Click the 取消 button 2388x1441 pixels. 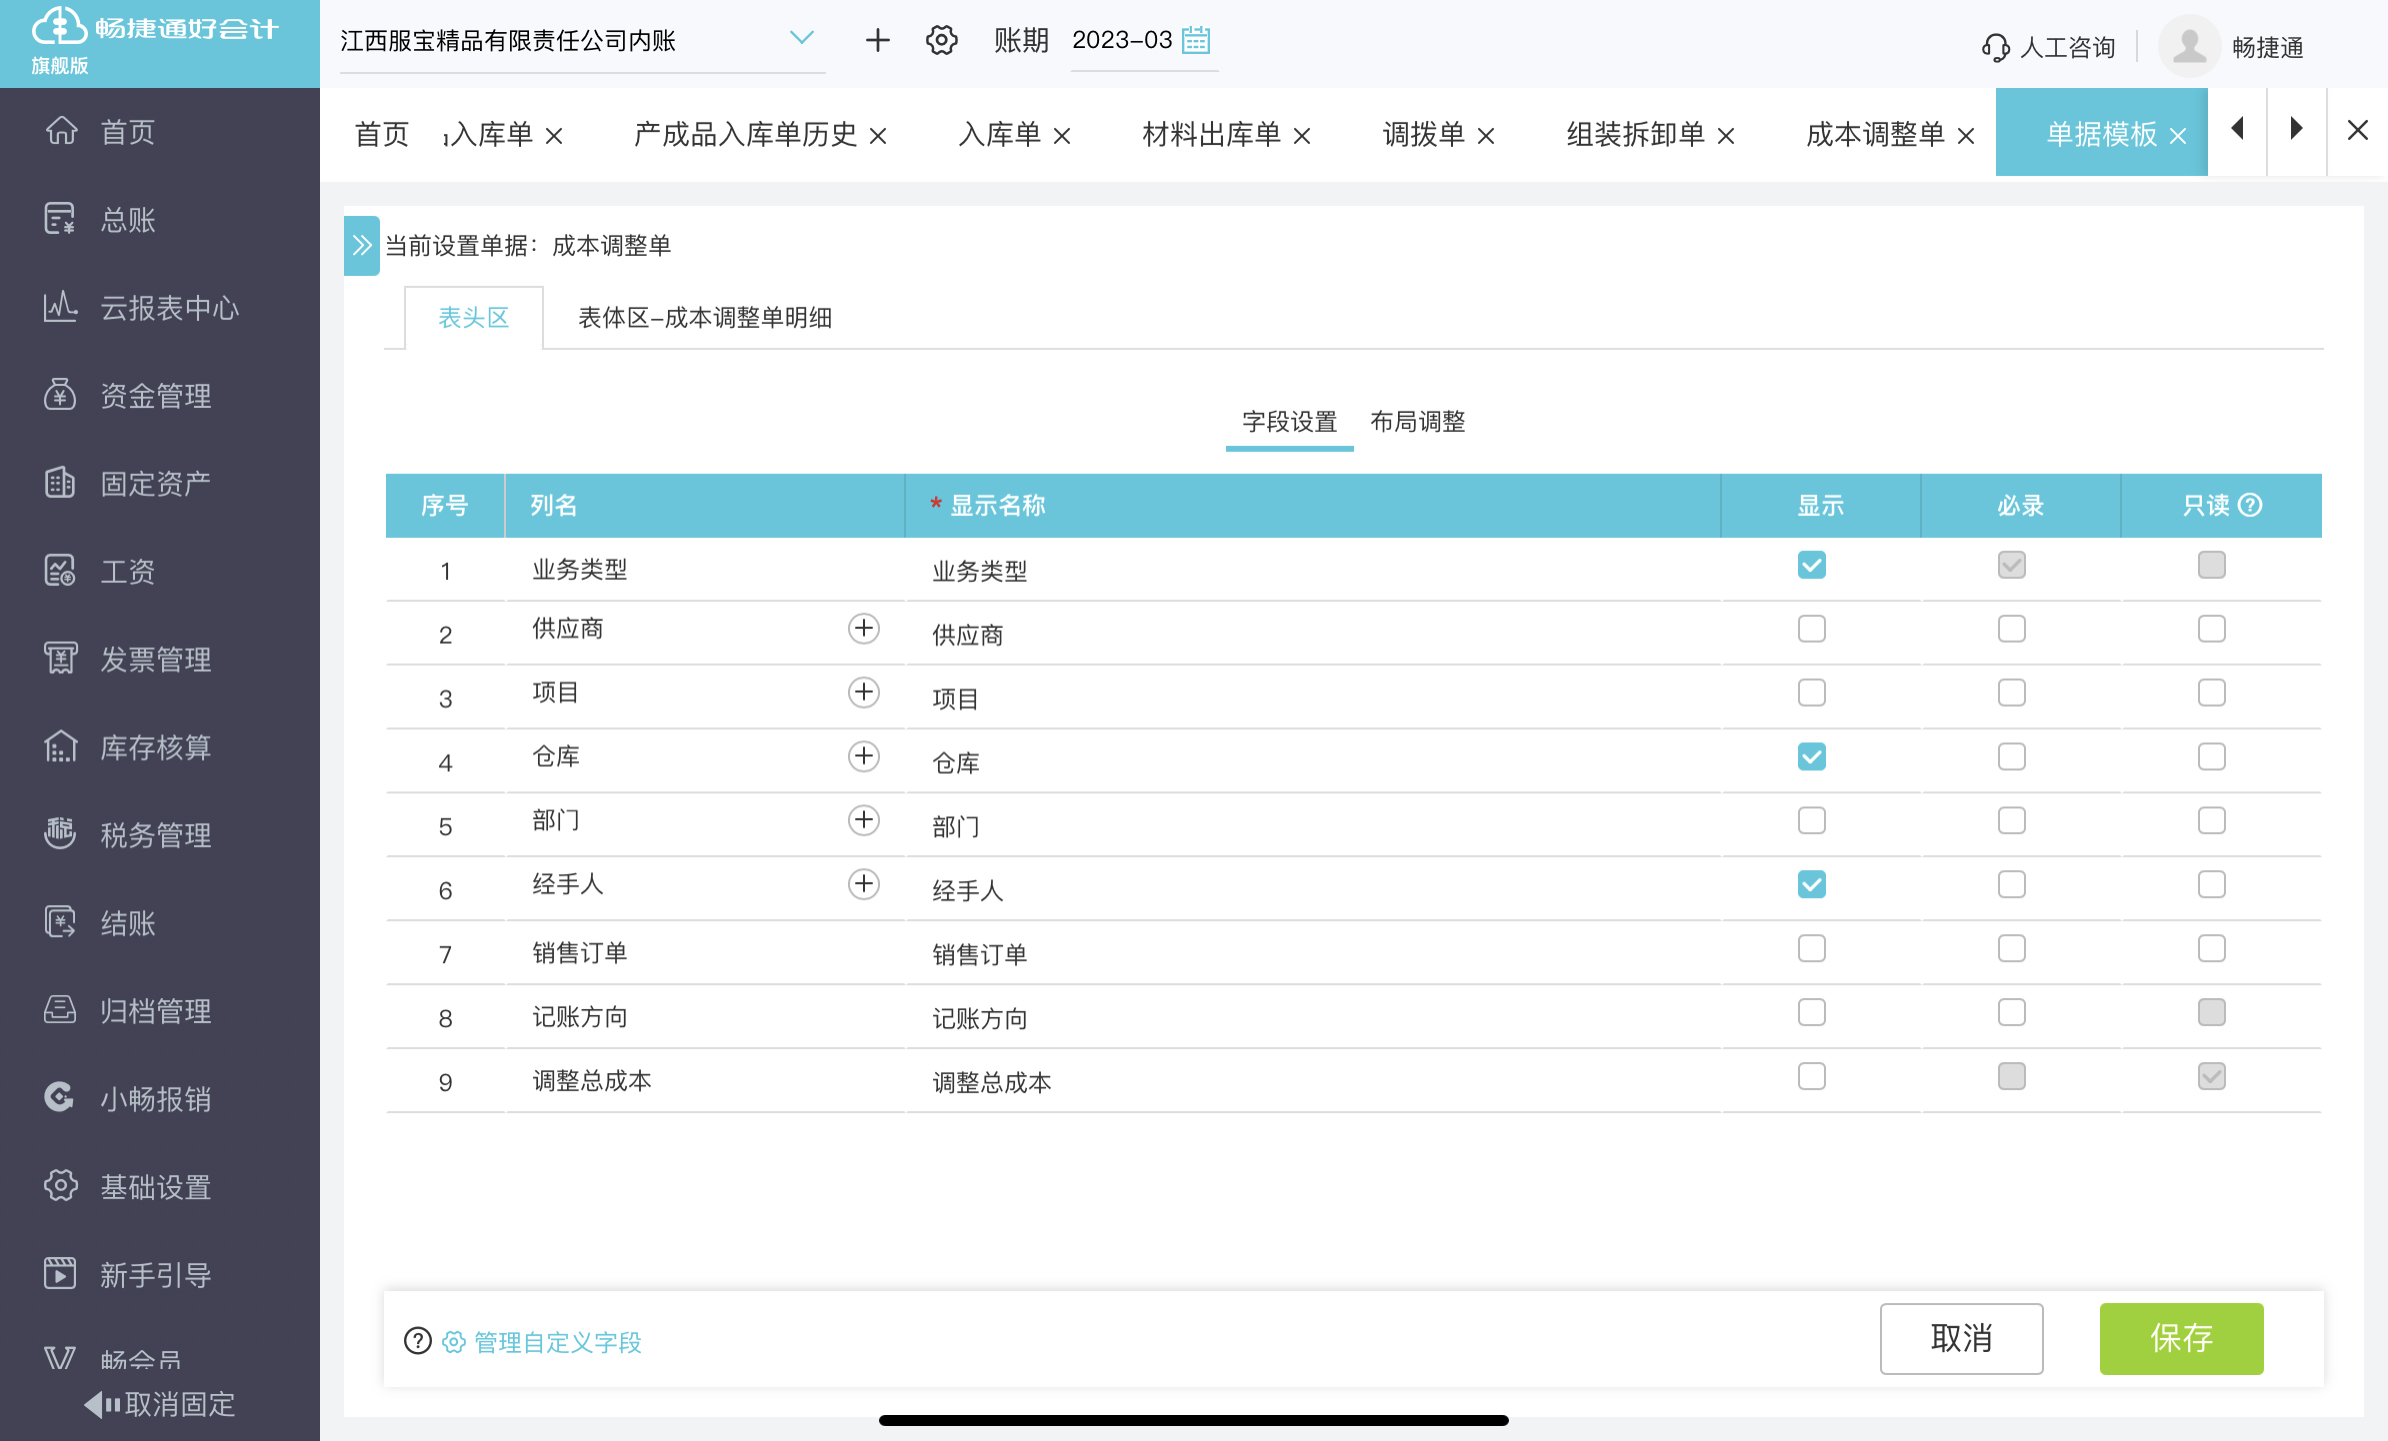coord(1963,1339)
